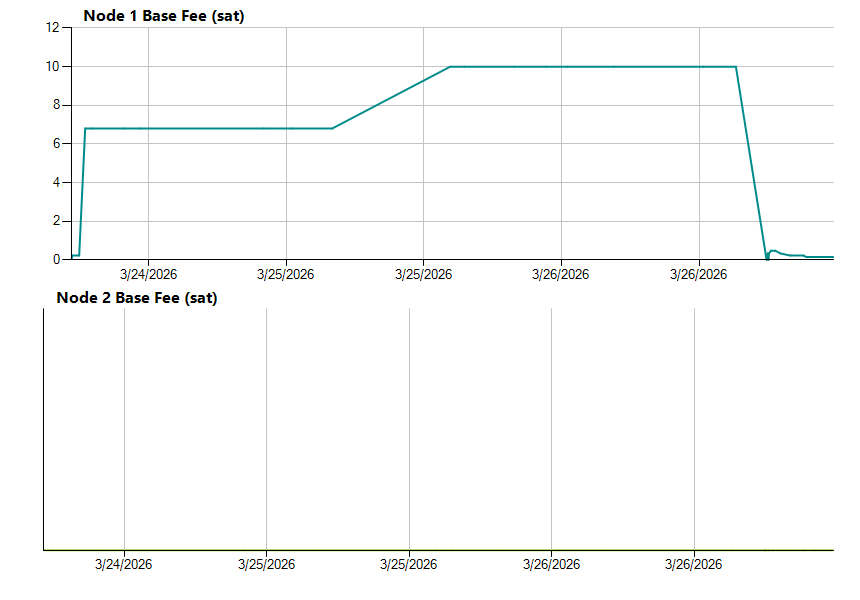
Task: Click the 3/24/2026 date label under Node 1 chart
Action: 148,274
